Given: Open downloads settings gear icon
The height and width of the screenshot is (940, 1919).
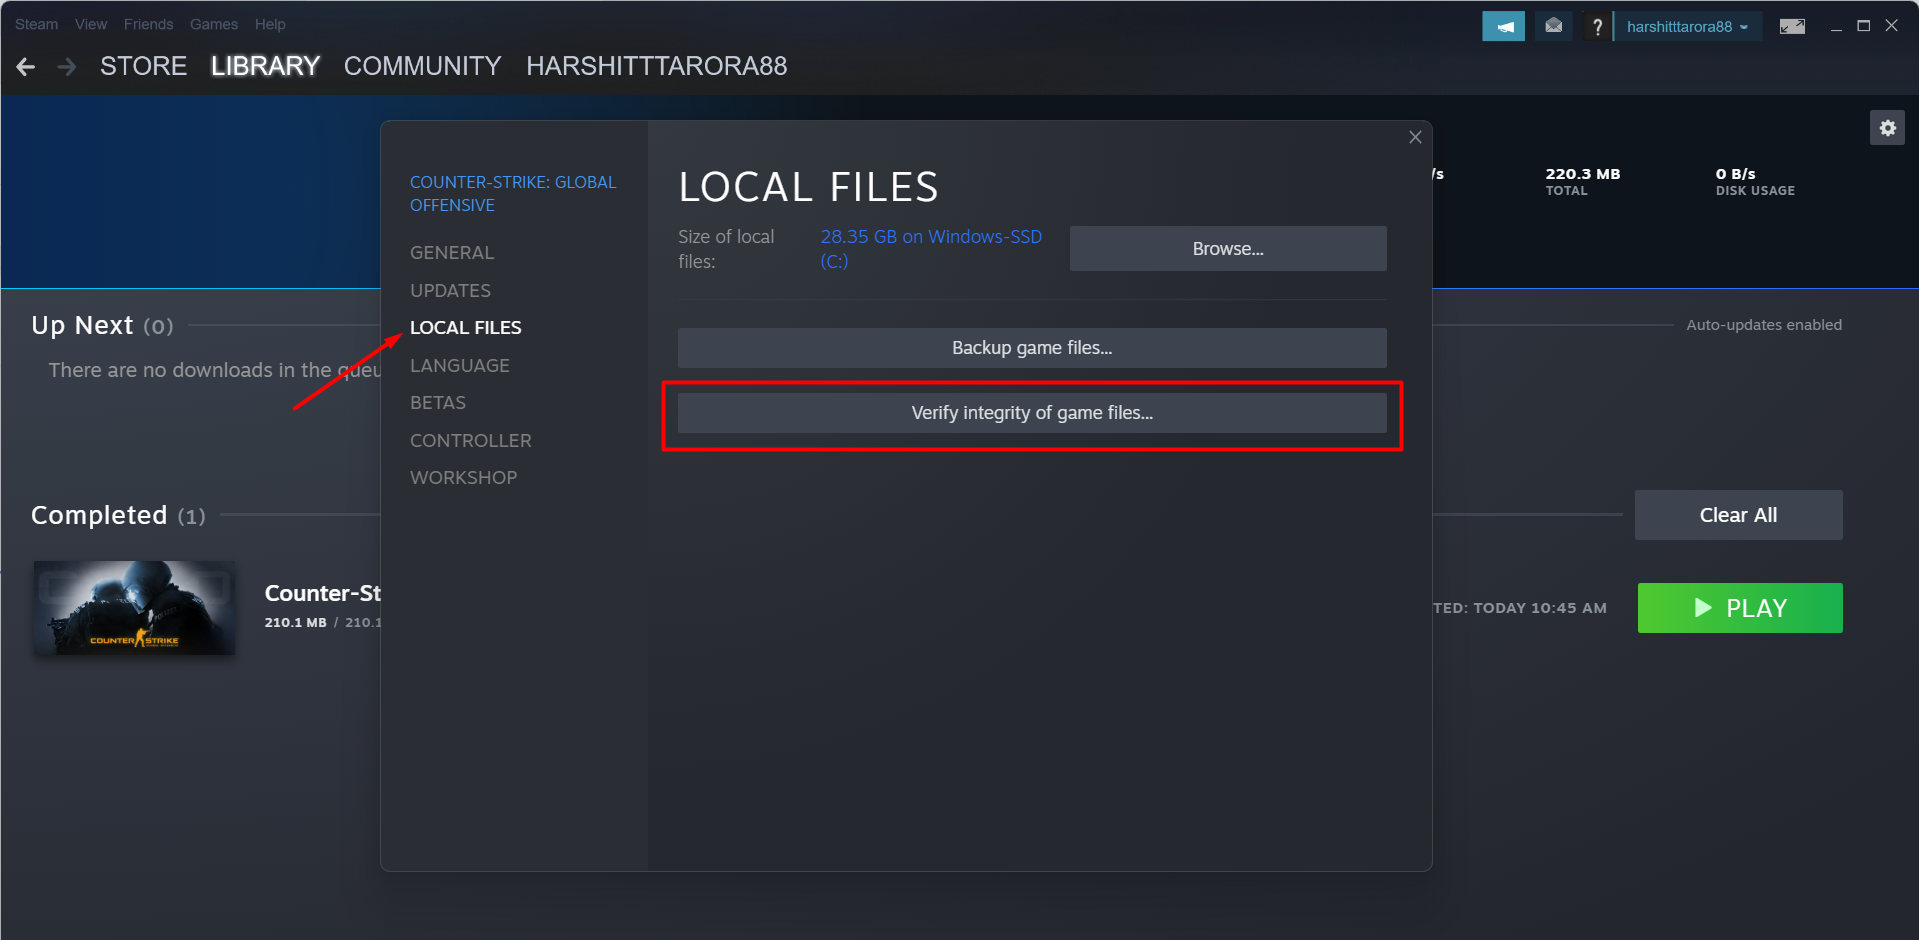Looking at the screenshot, I should click(1887, 128).
